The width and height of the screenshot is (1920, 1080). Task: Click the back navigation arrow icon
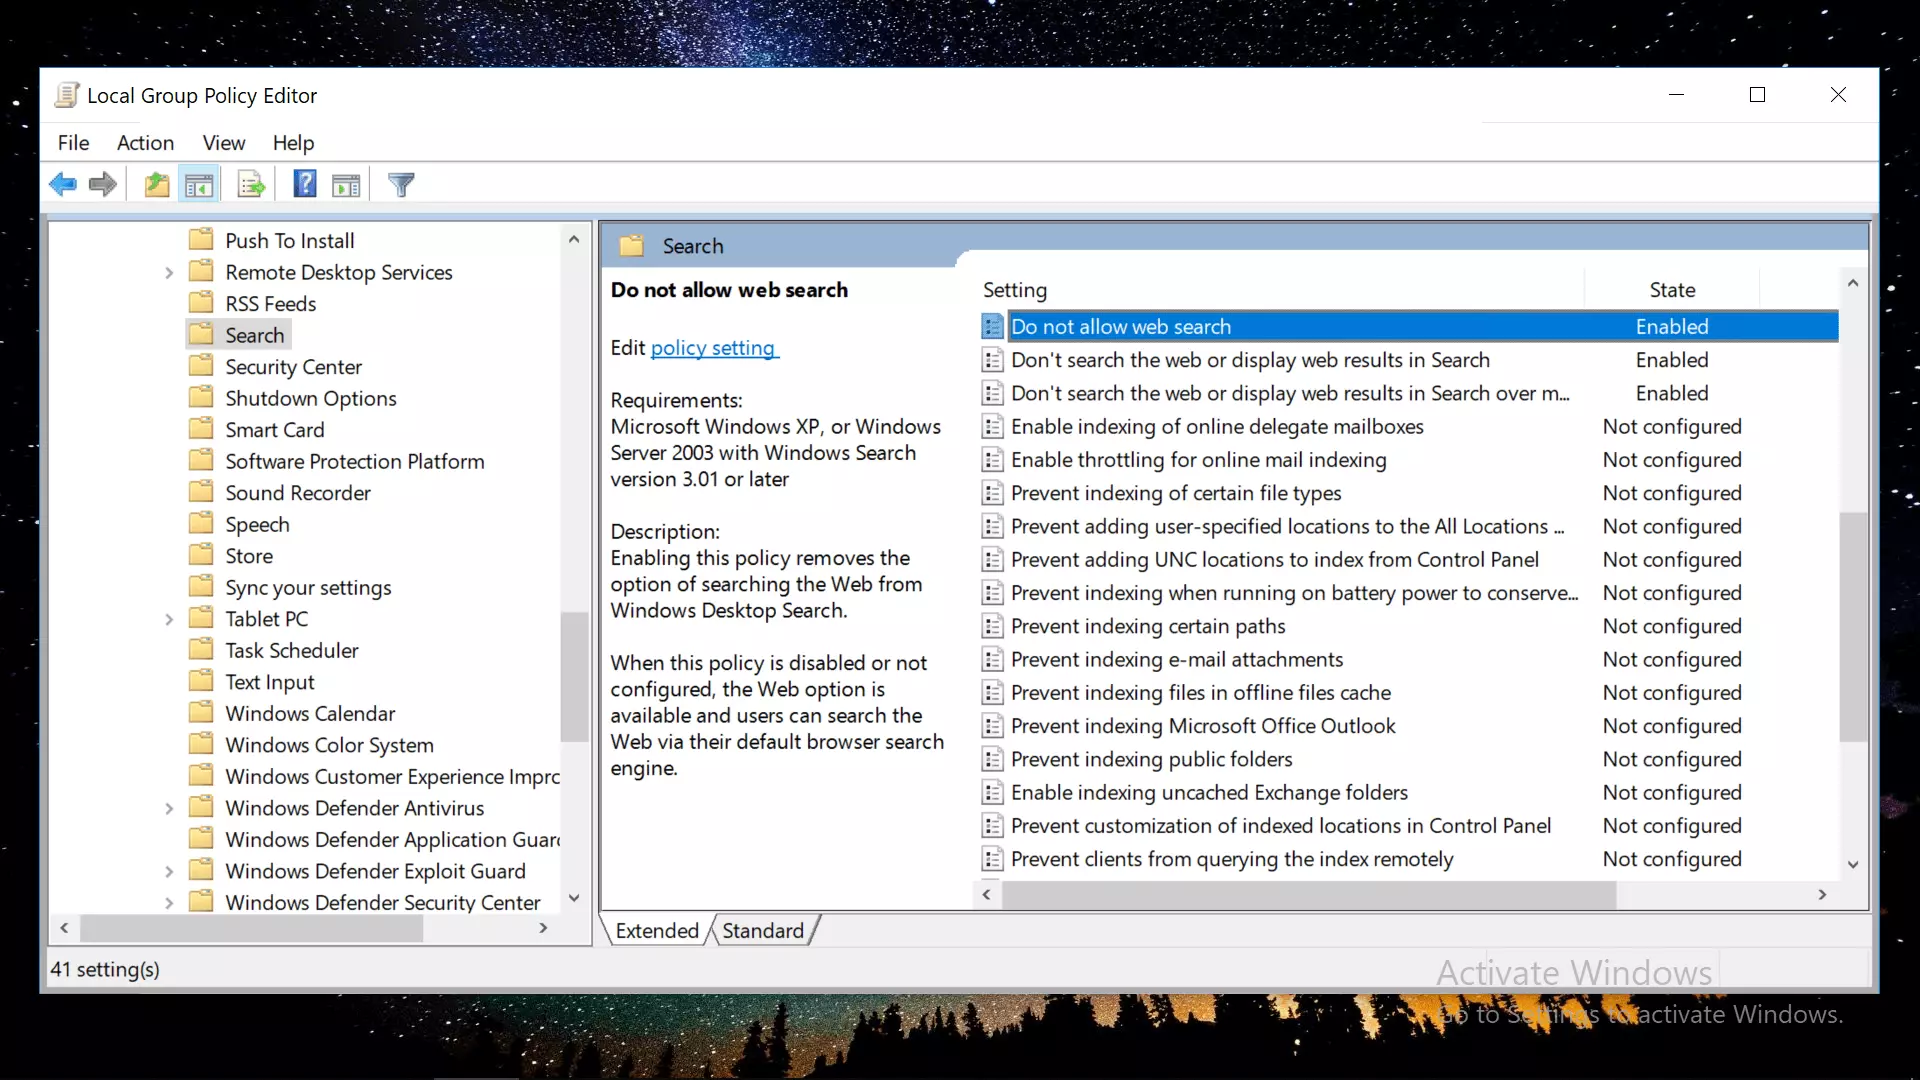pos(63,185)
